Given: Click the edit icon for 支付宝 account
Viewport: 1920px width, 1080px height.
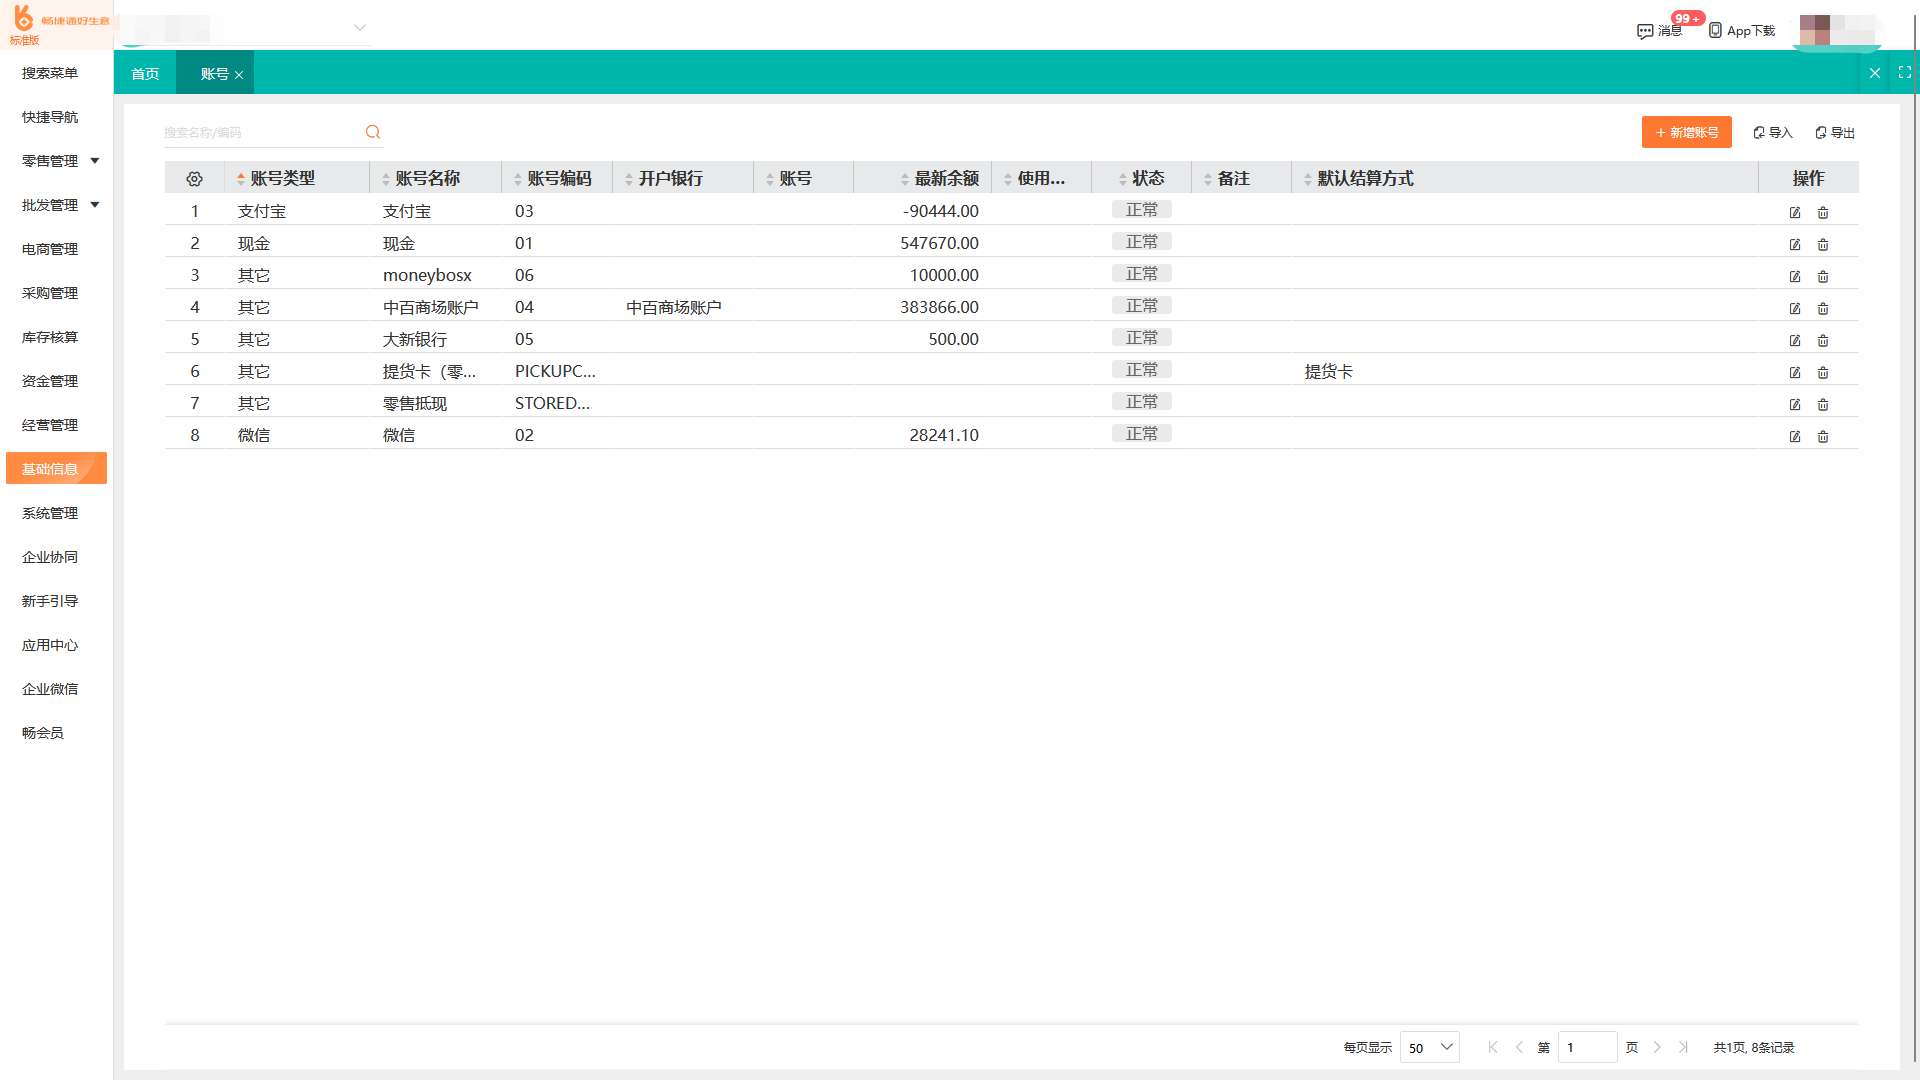Looking at the screenshot, I should (1795, 211).
